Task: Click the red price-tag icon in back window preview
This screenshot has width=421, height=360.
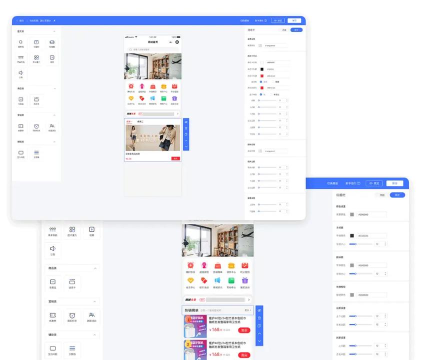Action: point(204,281)
